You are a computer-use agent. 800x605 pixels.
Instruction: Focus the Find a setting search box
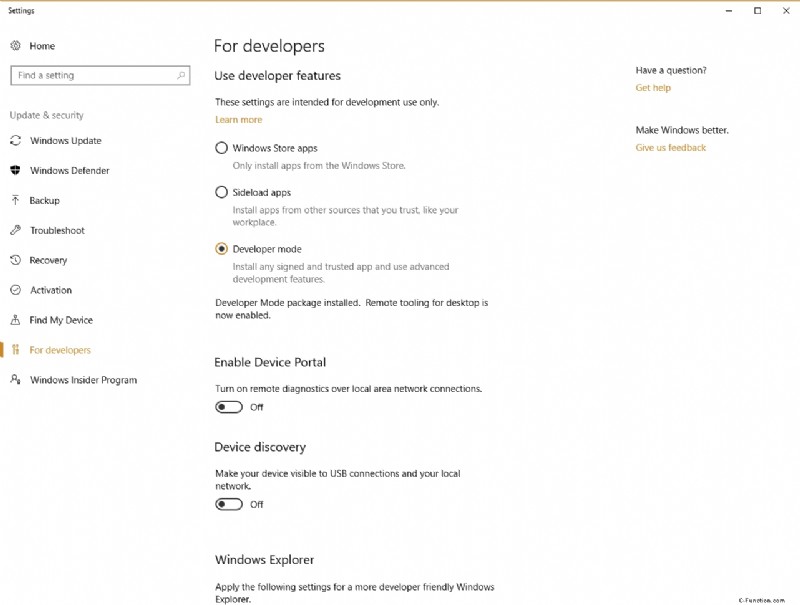[93, 76]
